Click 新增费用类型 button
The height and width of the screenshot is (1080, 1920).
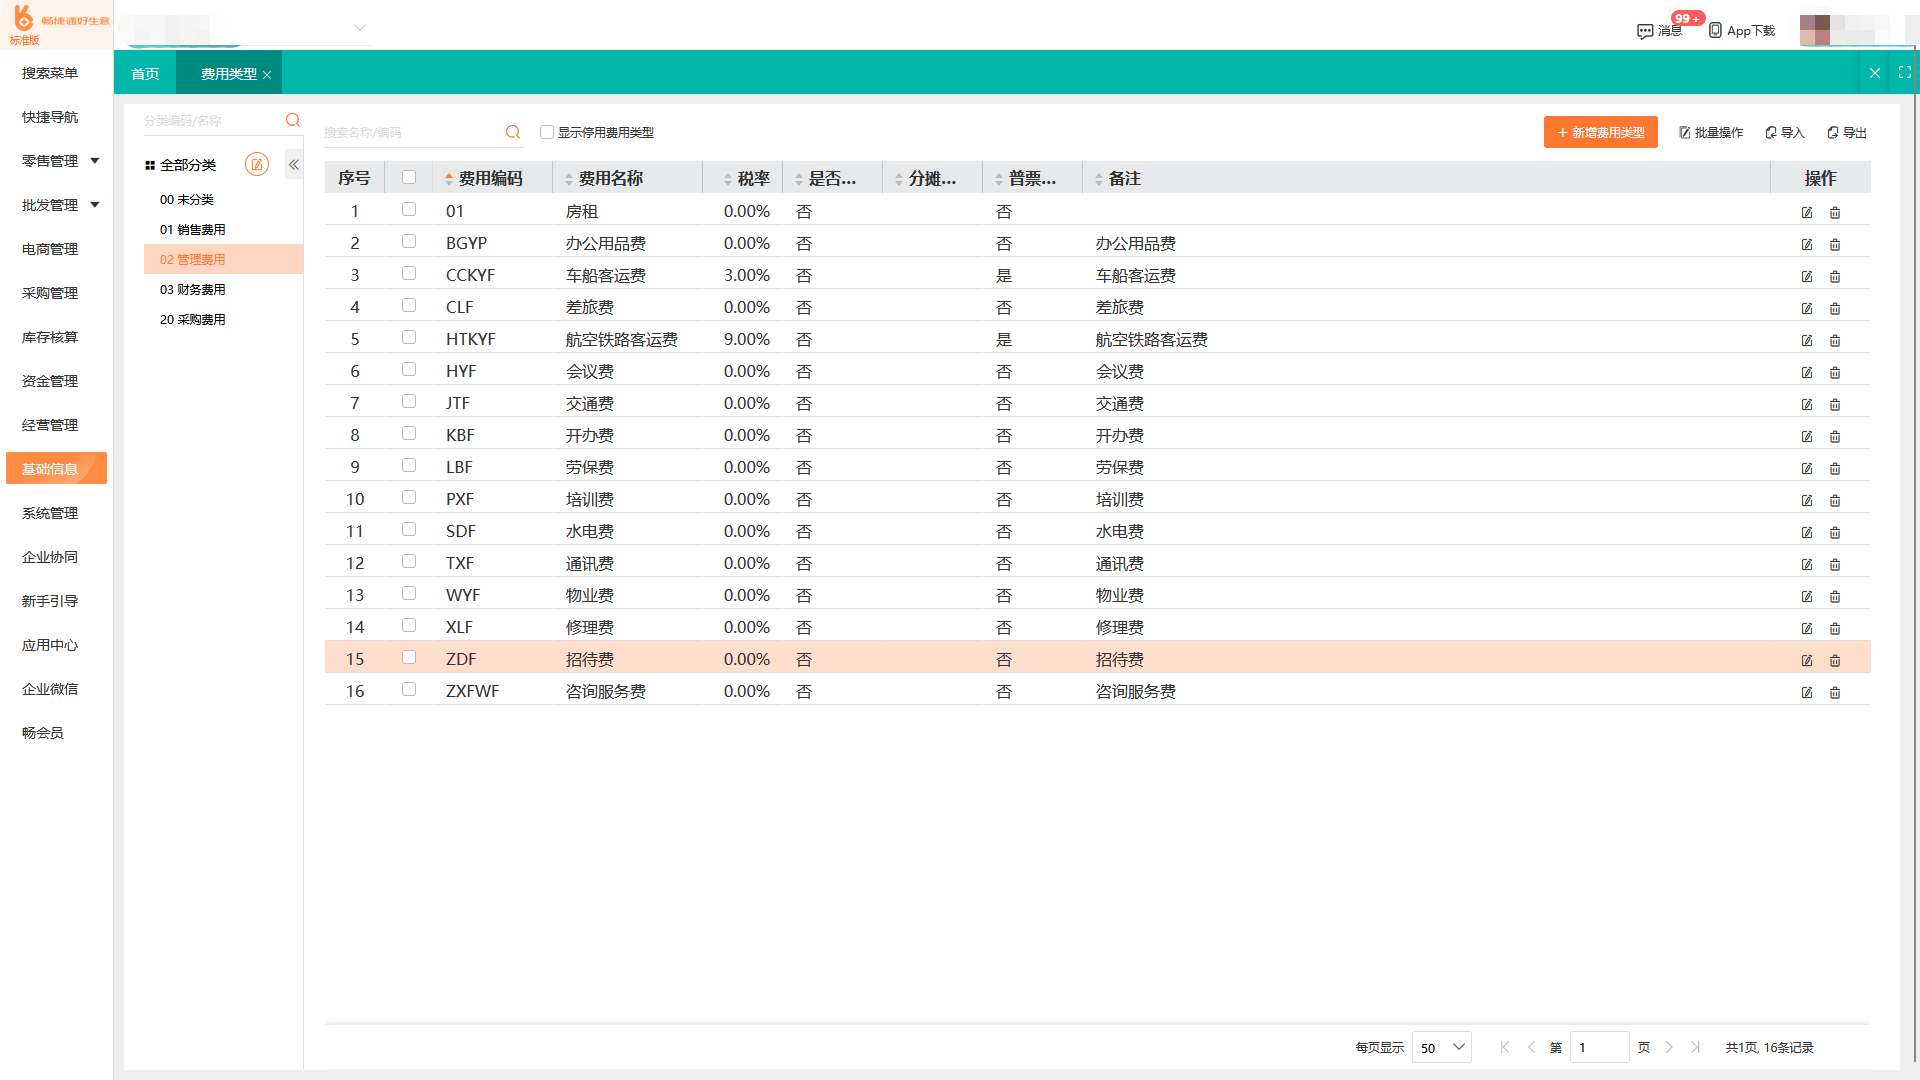coord(1600,131)
